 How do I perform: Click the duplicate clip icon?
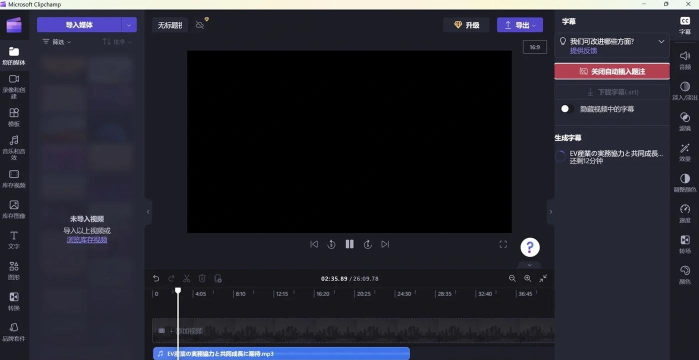tap(218, 278)
